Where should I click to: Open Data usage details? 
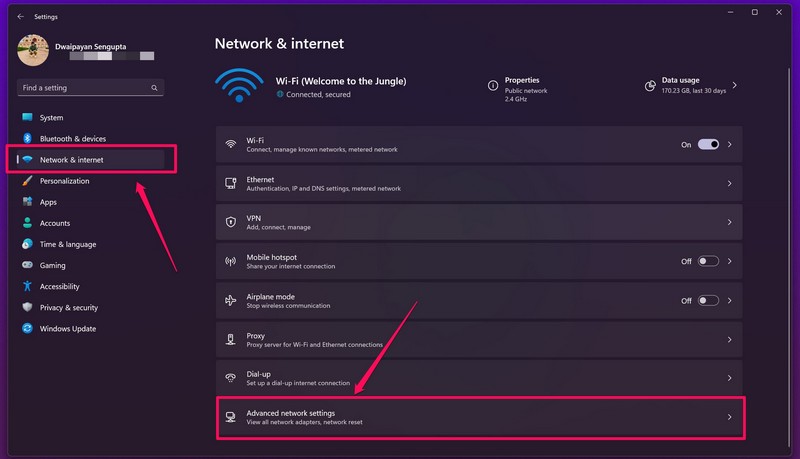[691, 86]
